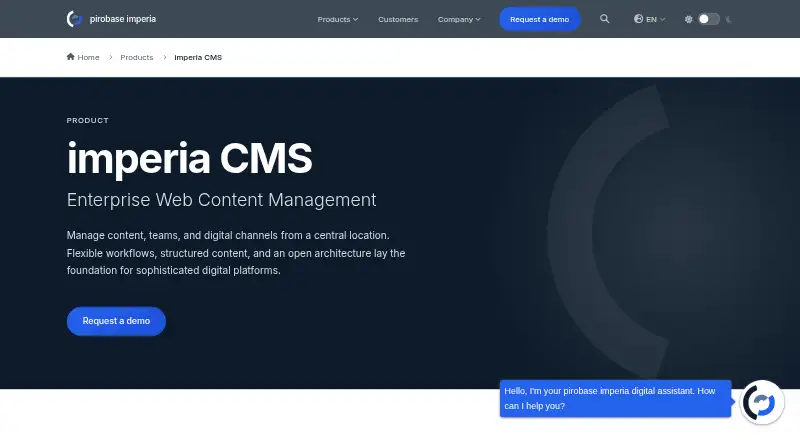
Task: Click the Home house icon in breadcrumb
Action: tap(70, 57)
